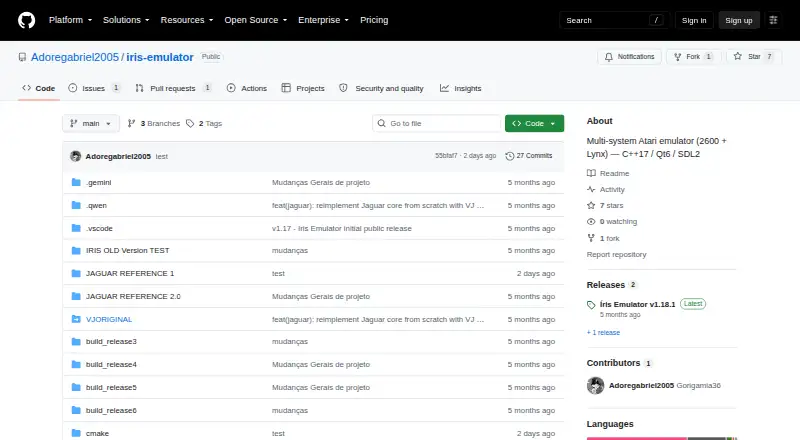Open the Insights tab
This screenshot has width=800, height=440.
pyautogui.click(x=461, y=88)
